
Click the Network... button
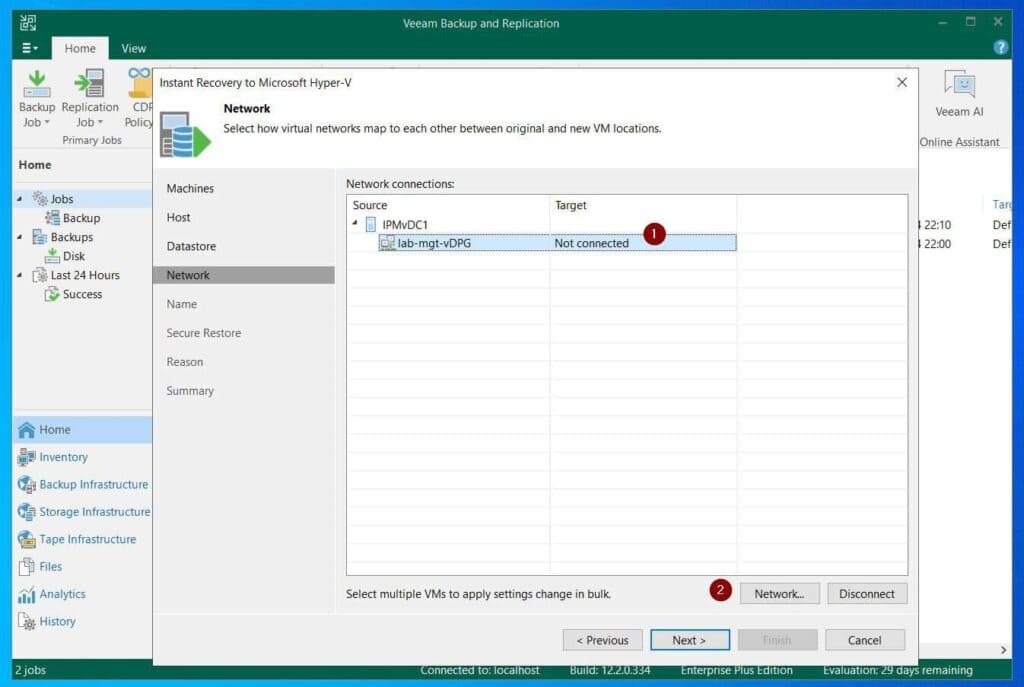pos(779,594)
